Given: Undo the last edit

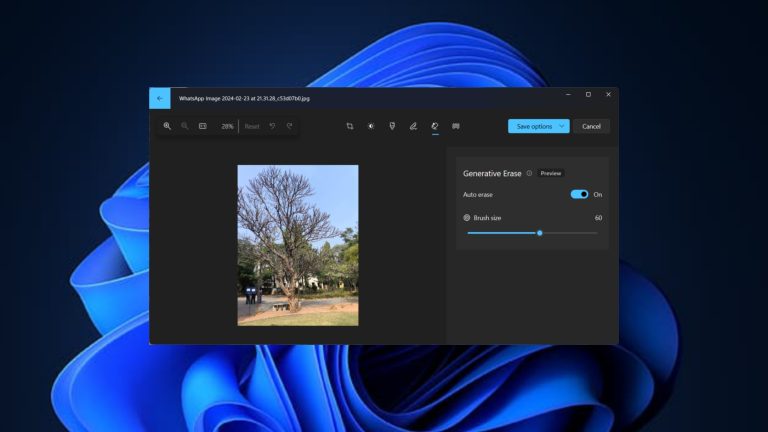Looking at the screenshot, I should (x=272, y=126).
